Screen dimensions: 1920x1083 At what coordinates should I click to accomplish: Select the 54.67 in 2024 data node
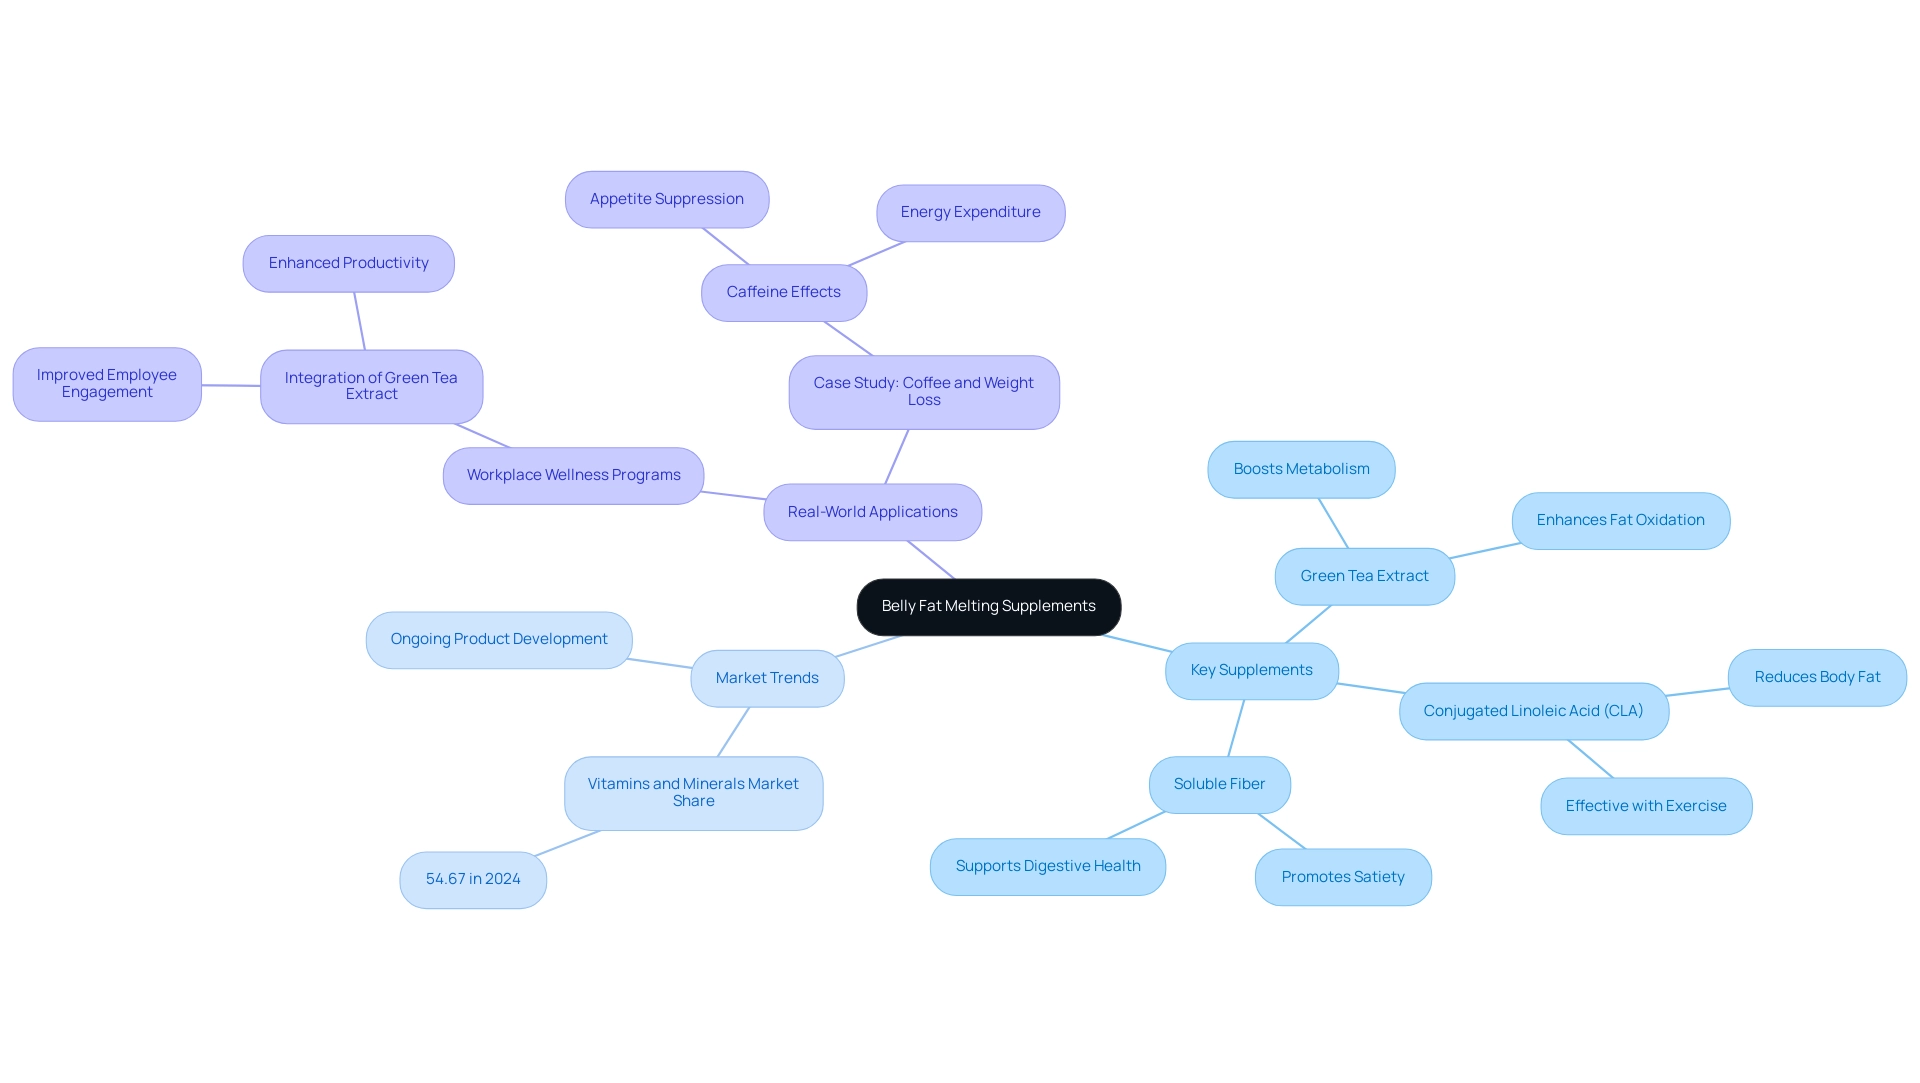point(472,879)
